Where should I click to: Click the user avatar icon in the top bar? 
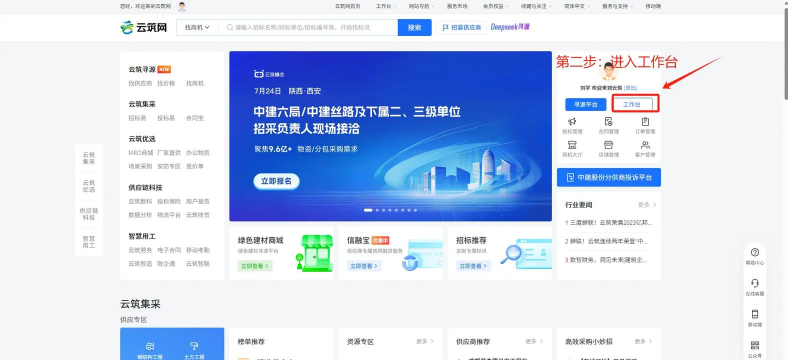182,7
